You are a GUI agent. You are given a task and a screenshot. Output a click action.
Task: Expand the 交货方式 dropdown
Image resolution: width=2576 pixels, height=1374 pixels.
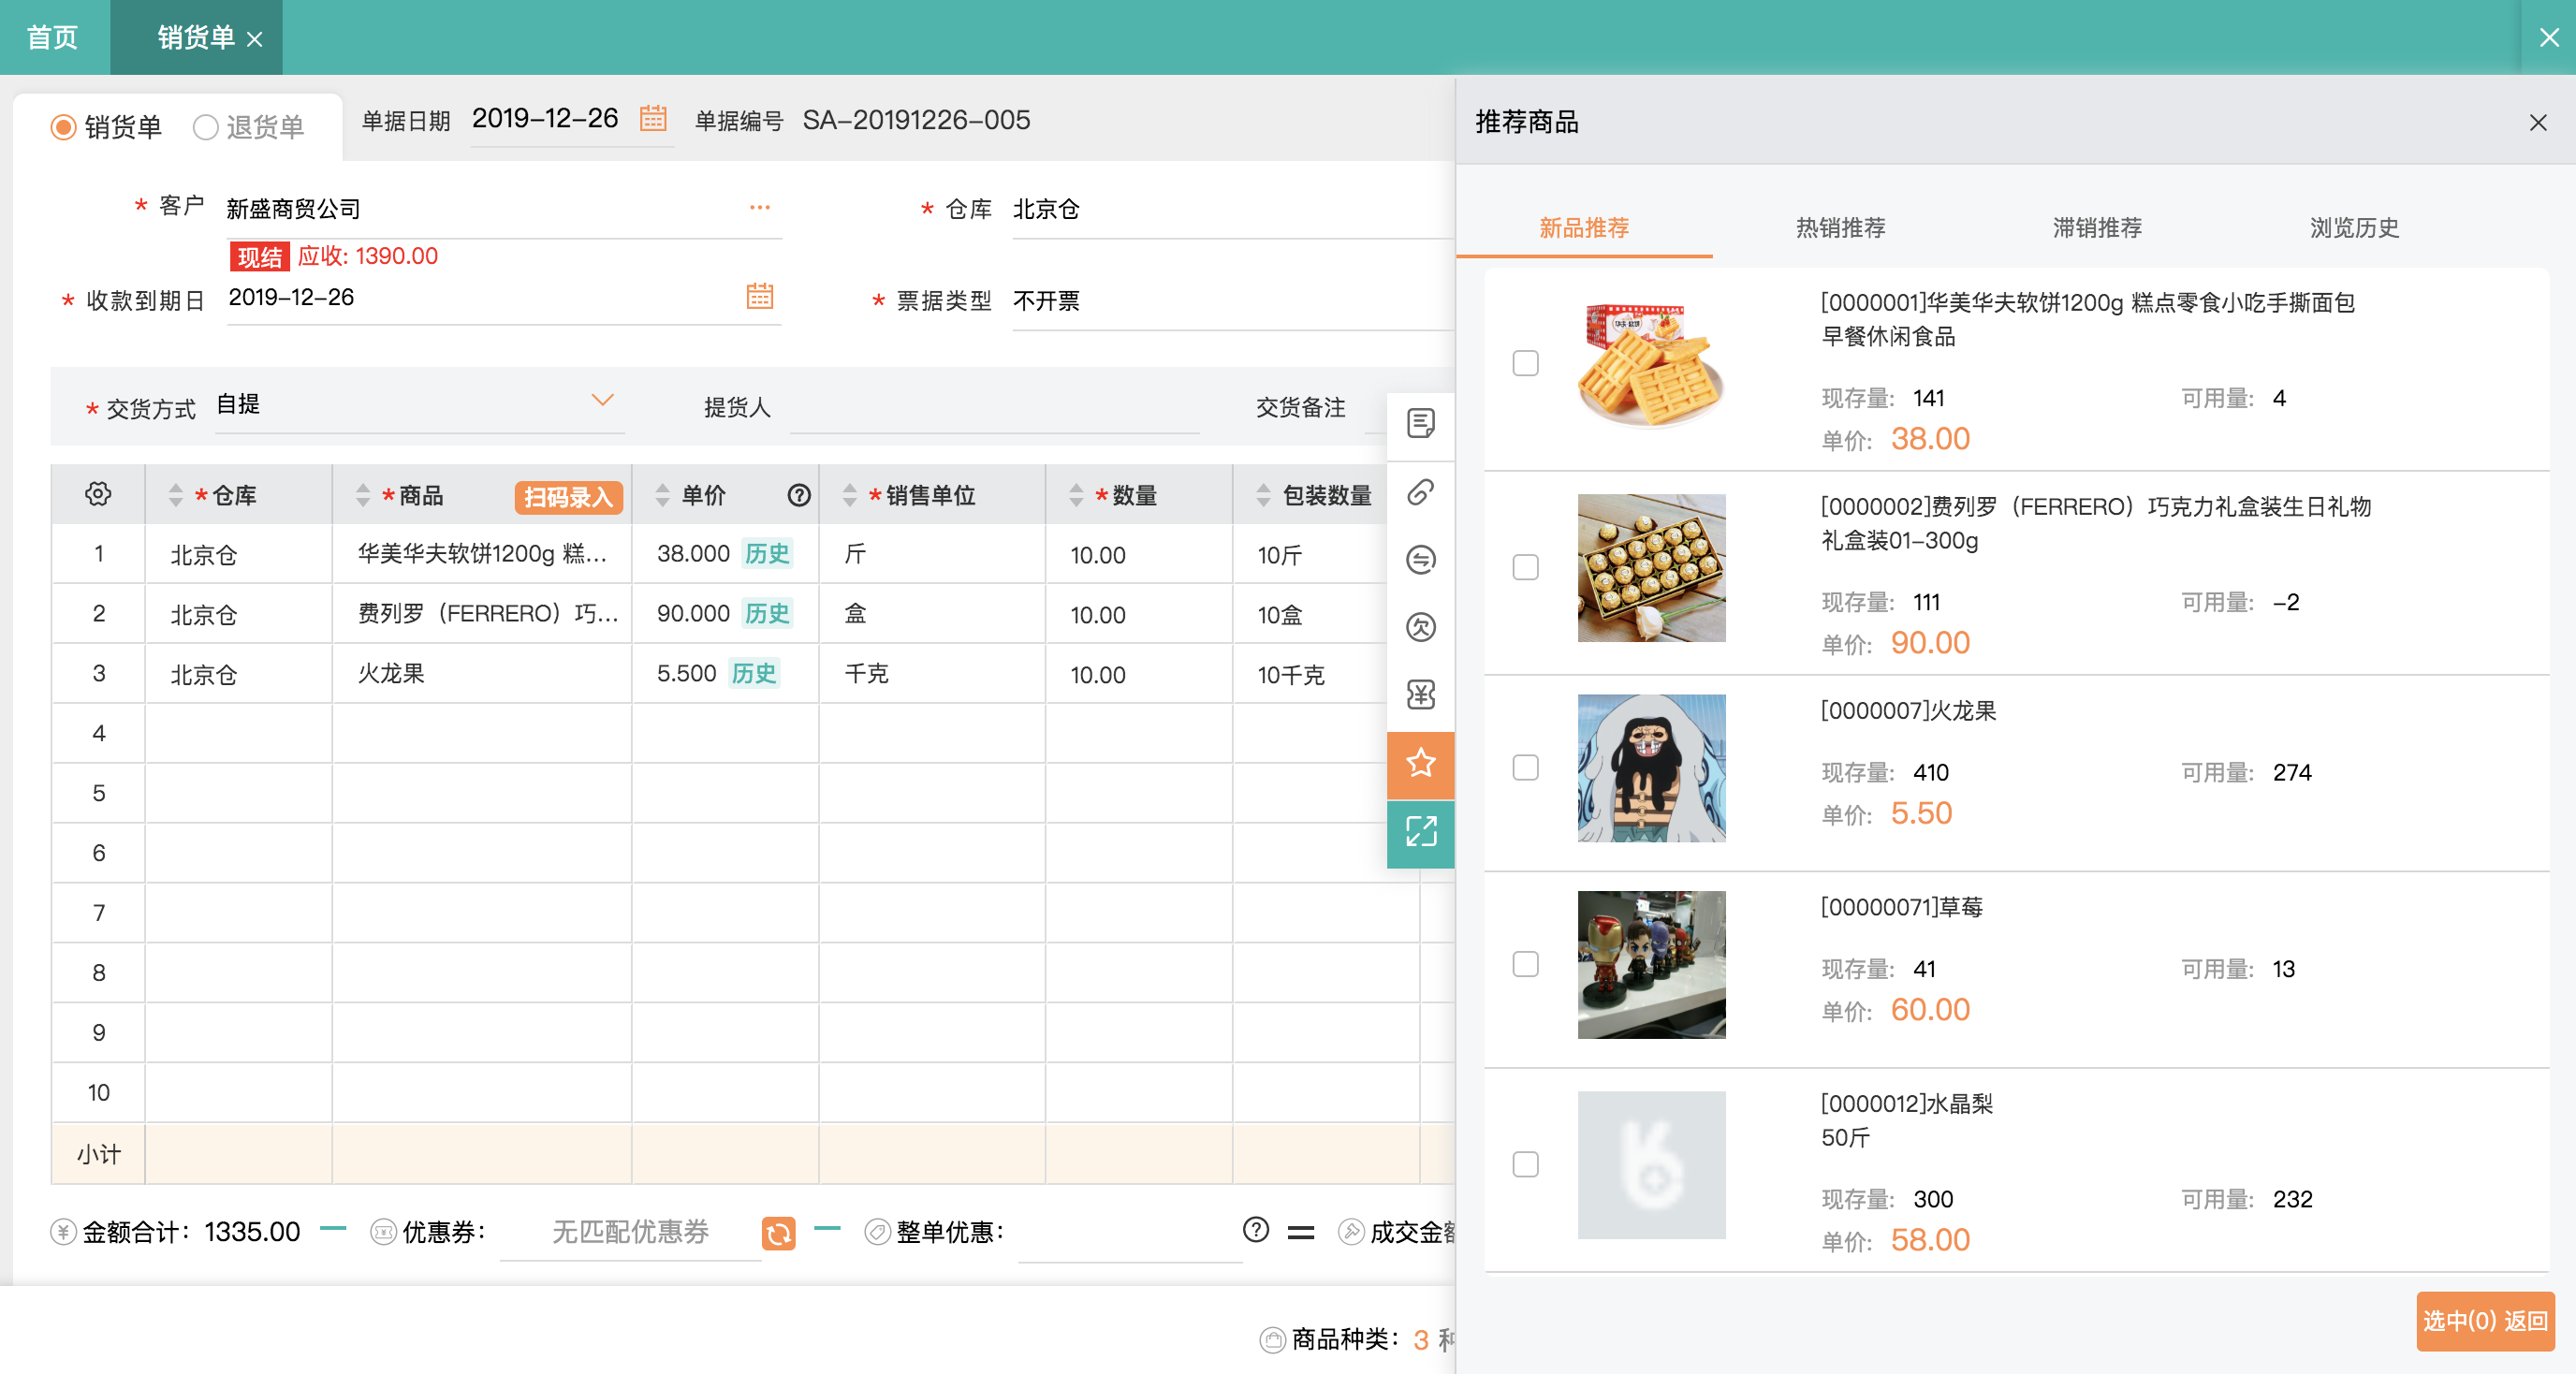point(605,403)
